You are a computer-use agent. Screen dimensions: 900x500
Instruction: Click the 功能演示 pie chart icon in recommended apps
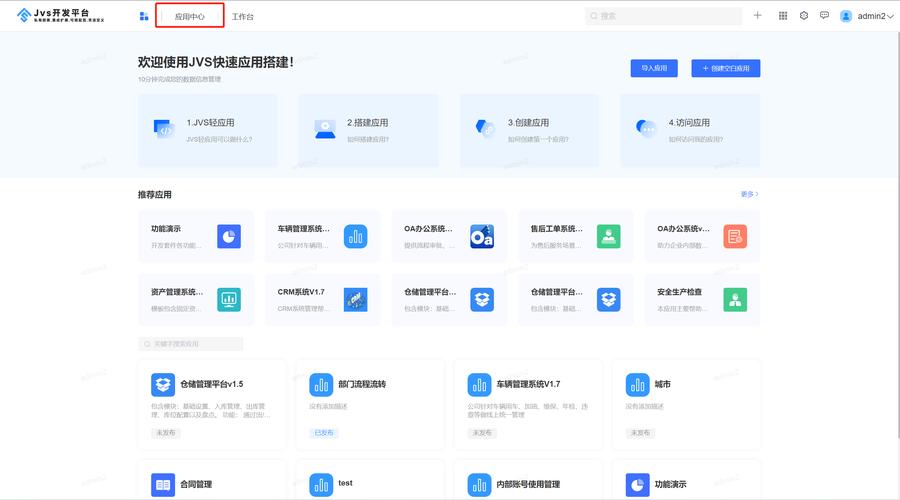point(228,236)
